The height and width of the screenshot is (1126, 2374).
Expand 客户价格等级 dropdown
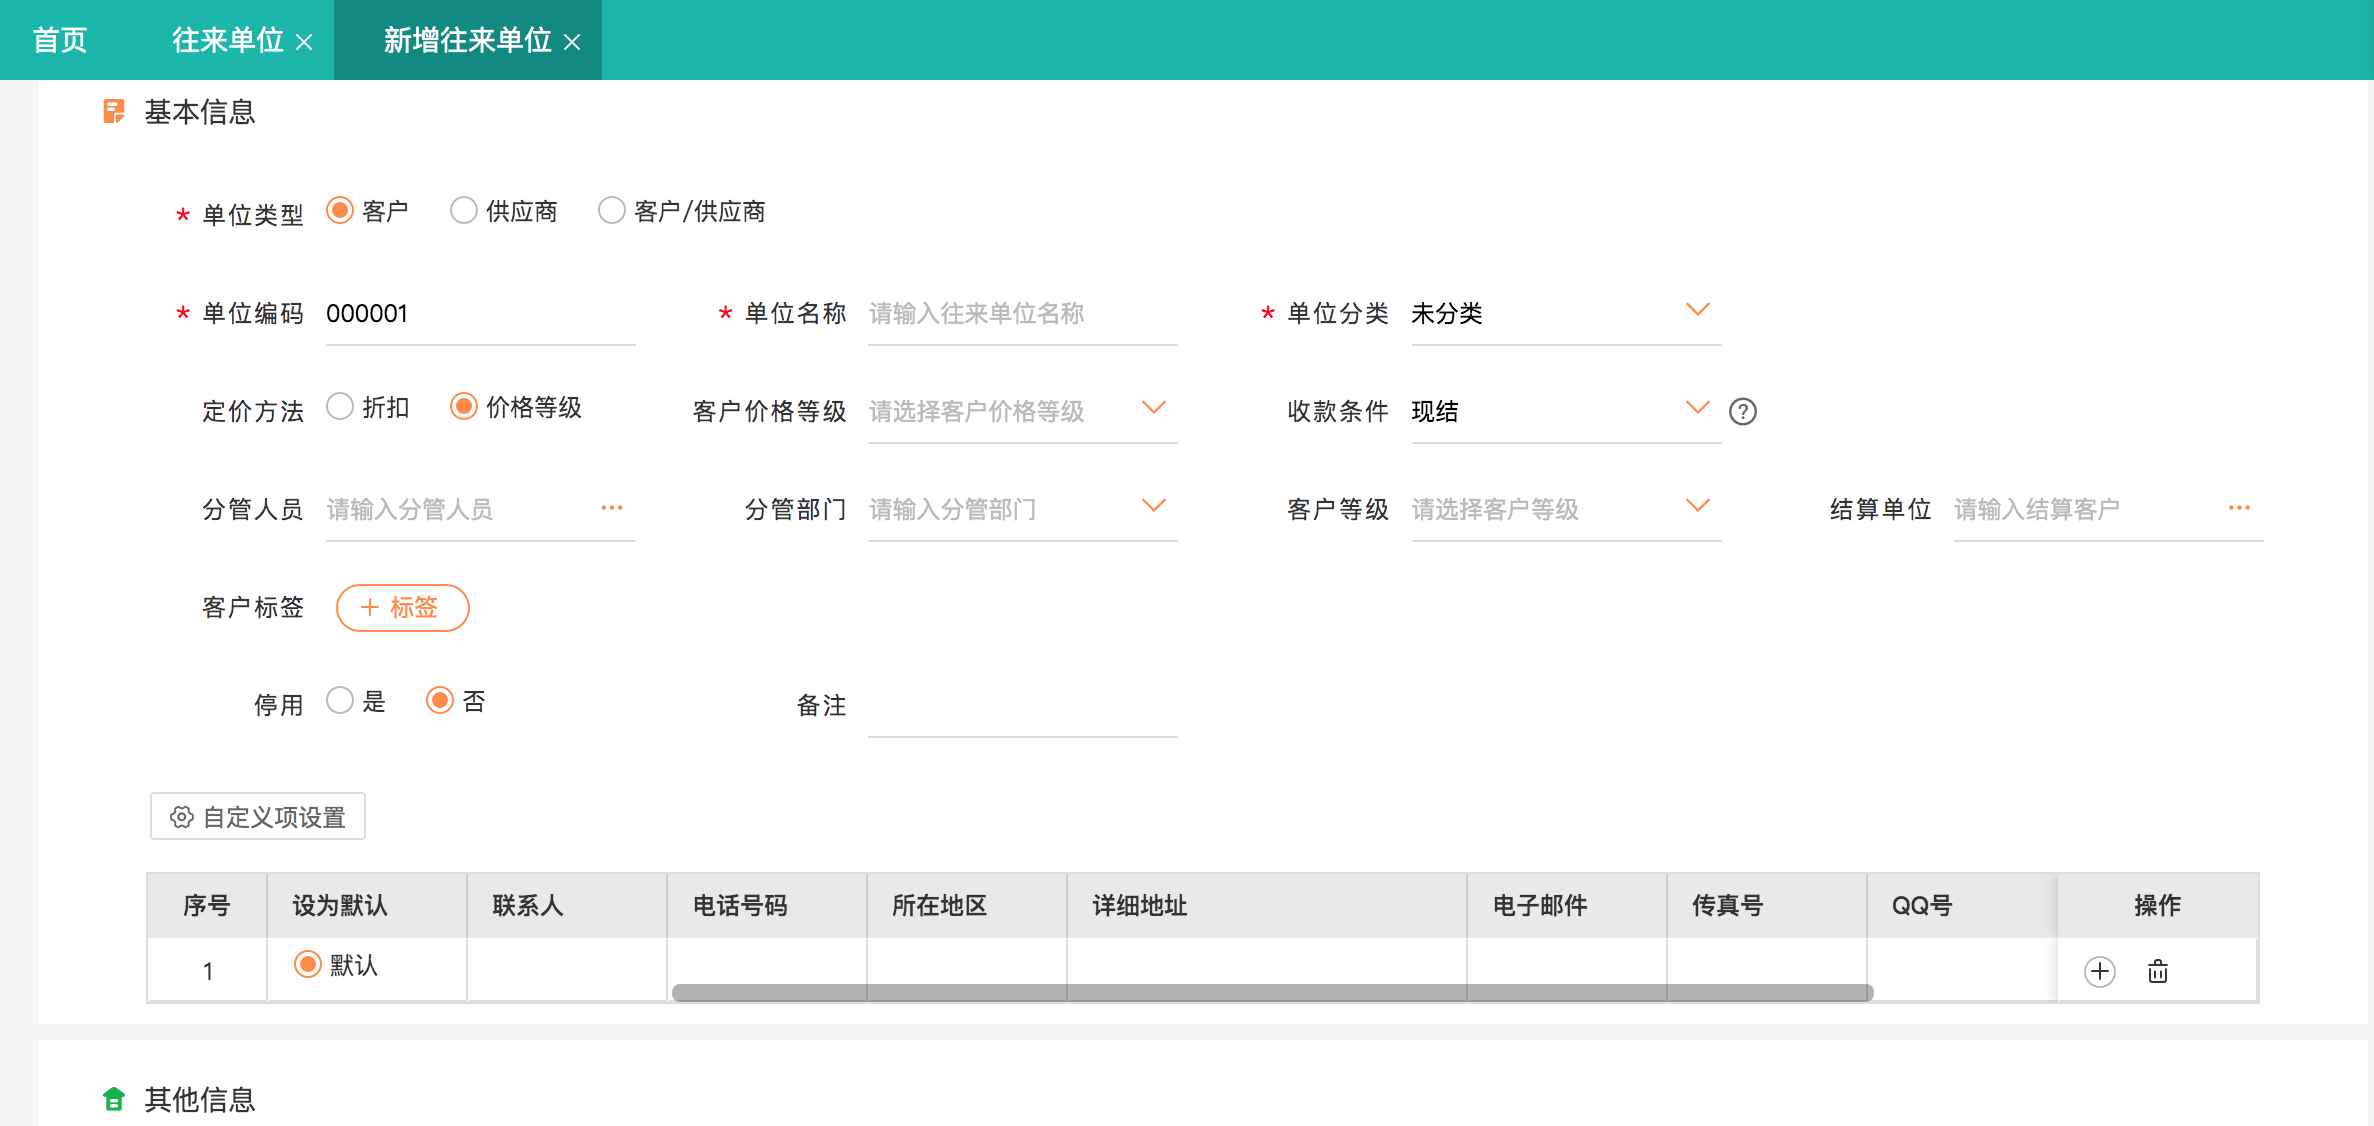coord(1157,410)
